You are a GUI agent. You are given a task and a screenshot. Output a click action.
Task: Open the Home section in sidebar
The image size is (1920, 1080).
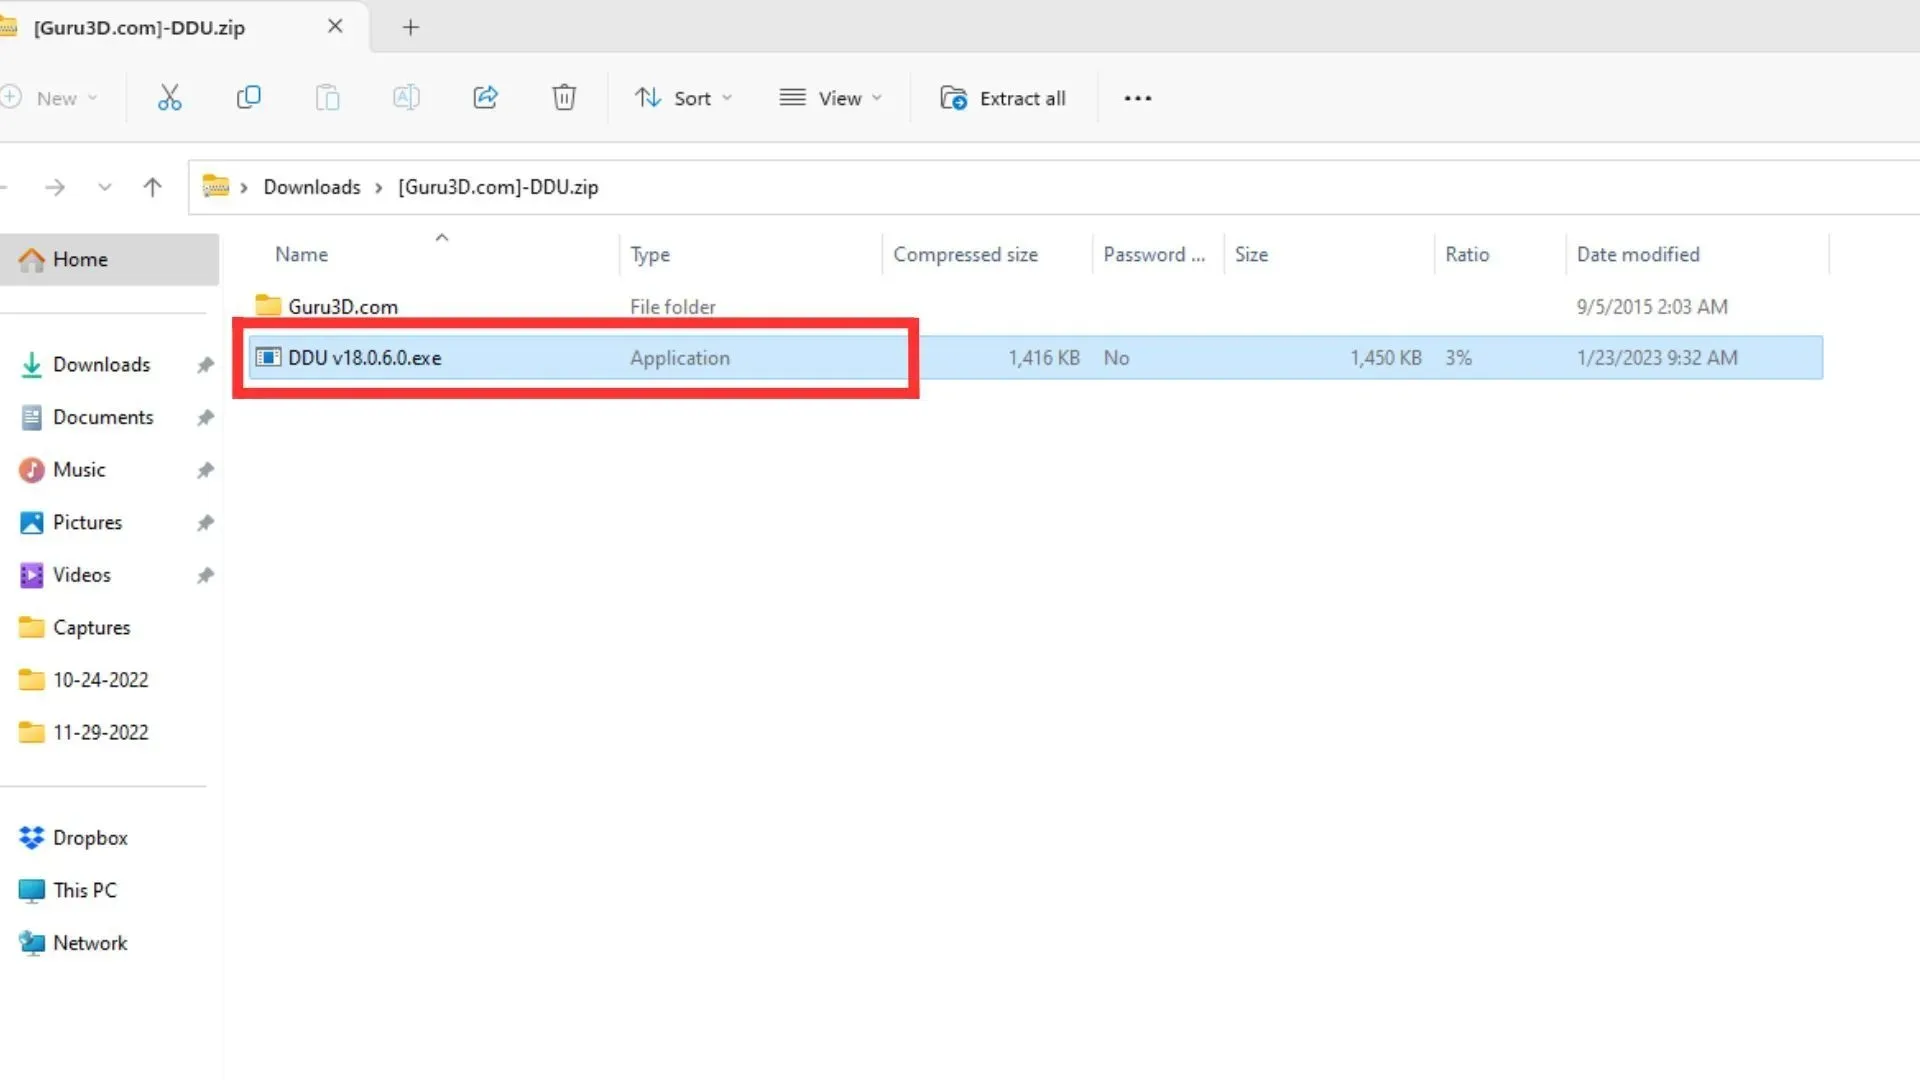pyautogui.click(x=79, y=258)
